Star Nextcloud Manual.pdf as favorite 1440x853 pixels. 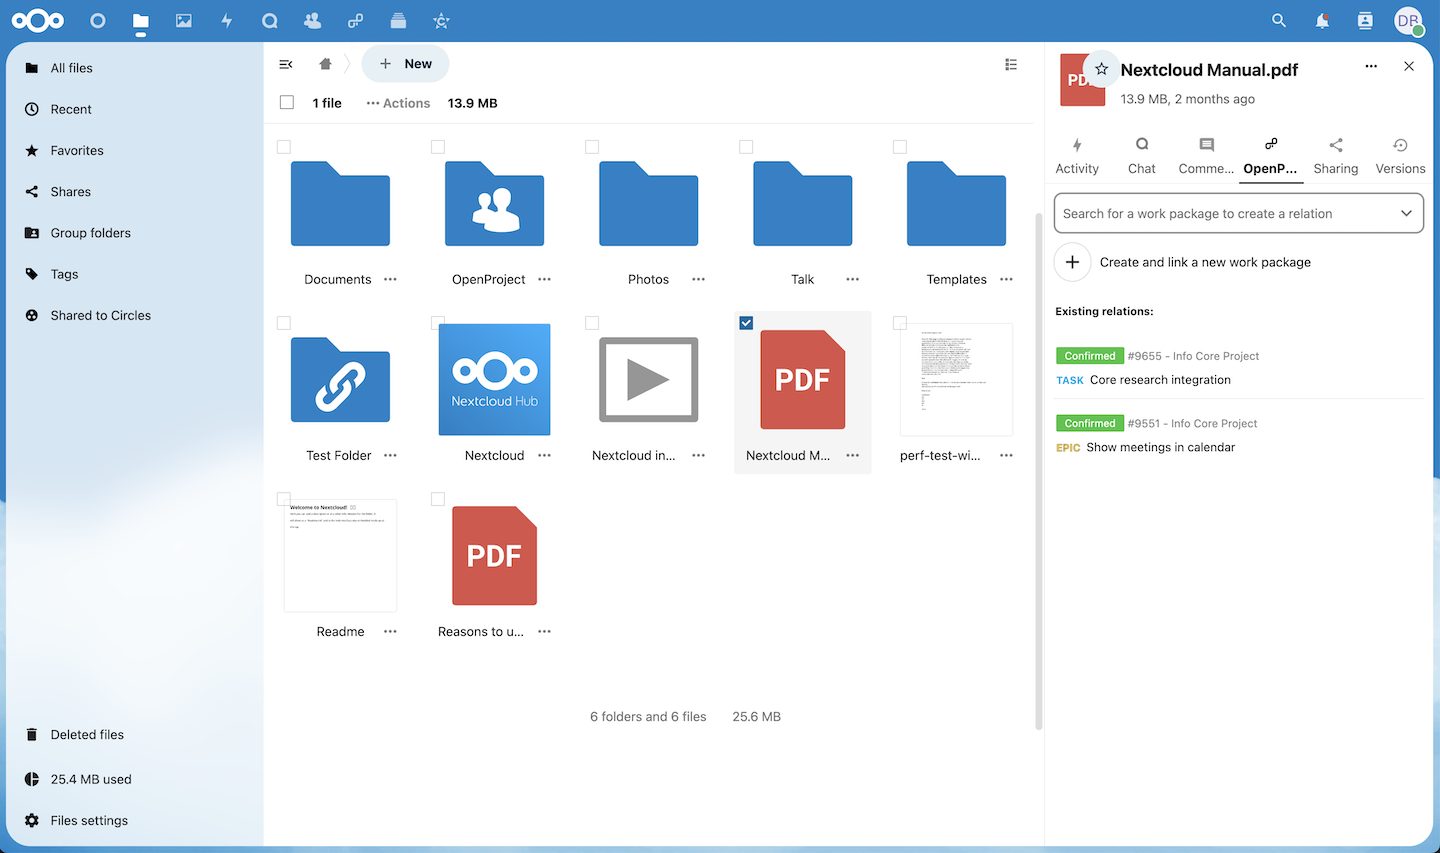tap(1101, 69)
